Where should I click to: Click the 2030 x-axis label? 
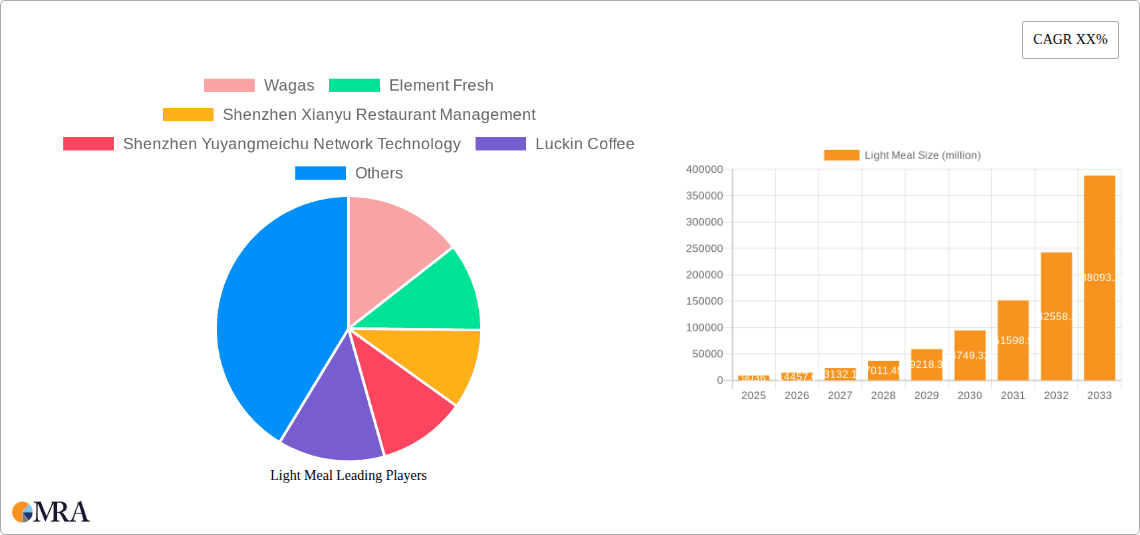(x=970, y=395)
